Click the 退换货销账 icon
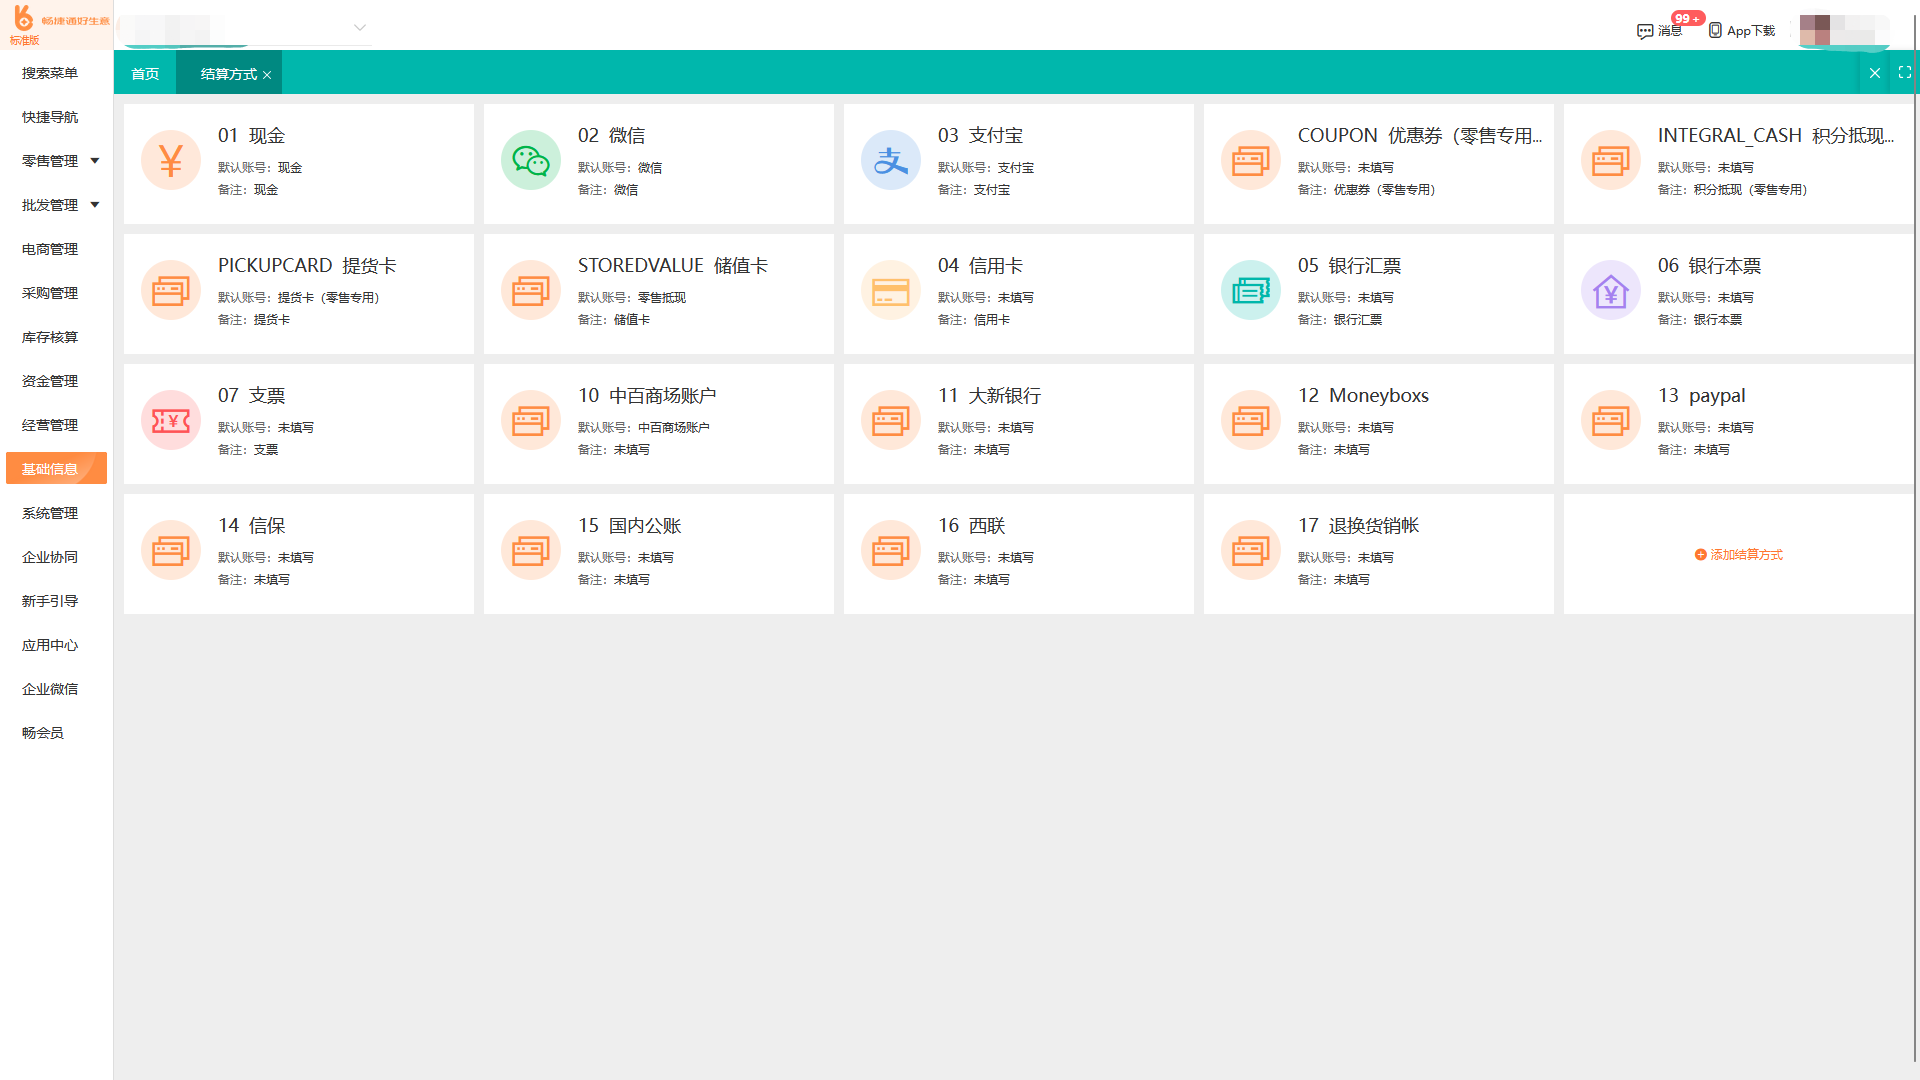The width and height of the screenshot is (1920, 1080). point(1250,551)
